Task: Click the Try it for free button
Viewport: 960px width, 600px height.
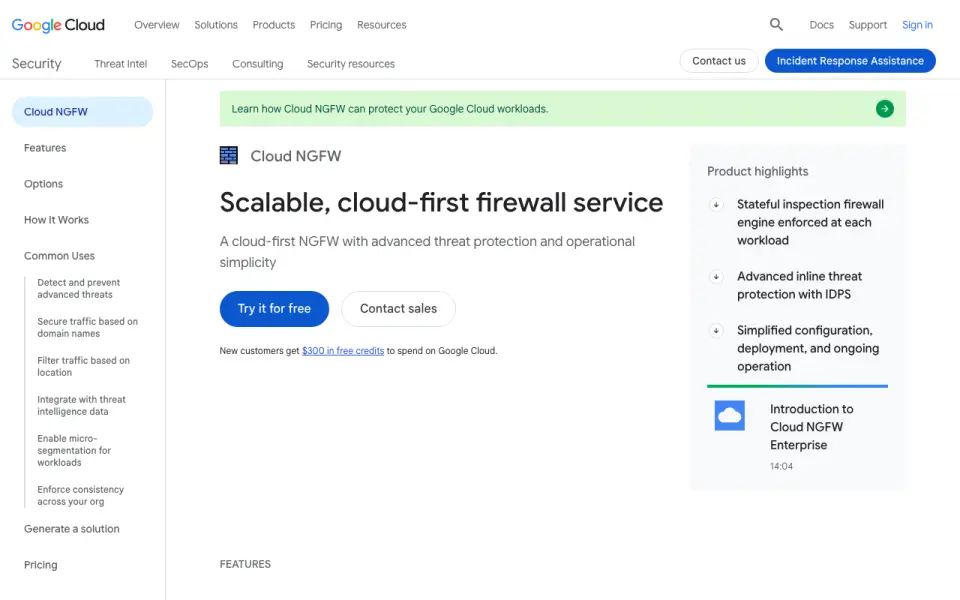Action: coord(274,309)
